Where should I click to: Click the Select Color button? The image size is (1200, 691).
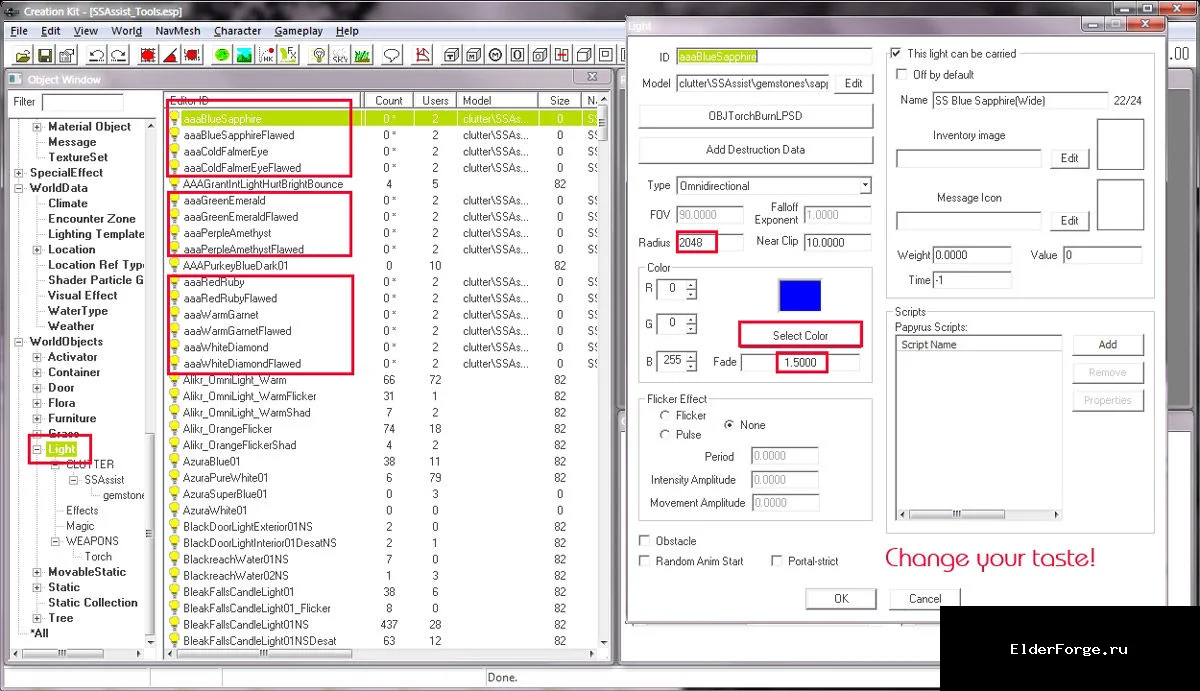800,335
